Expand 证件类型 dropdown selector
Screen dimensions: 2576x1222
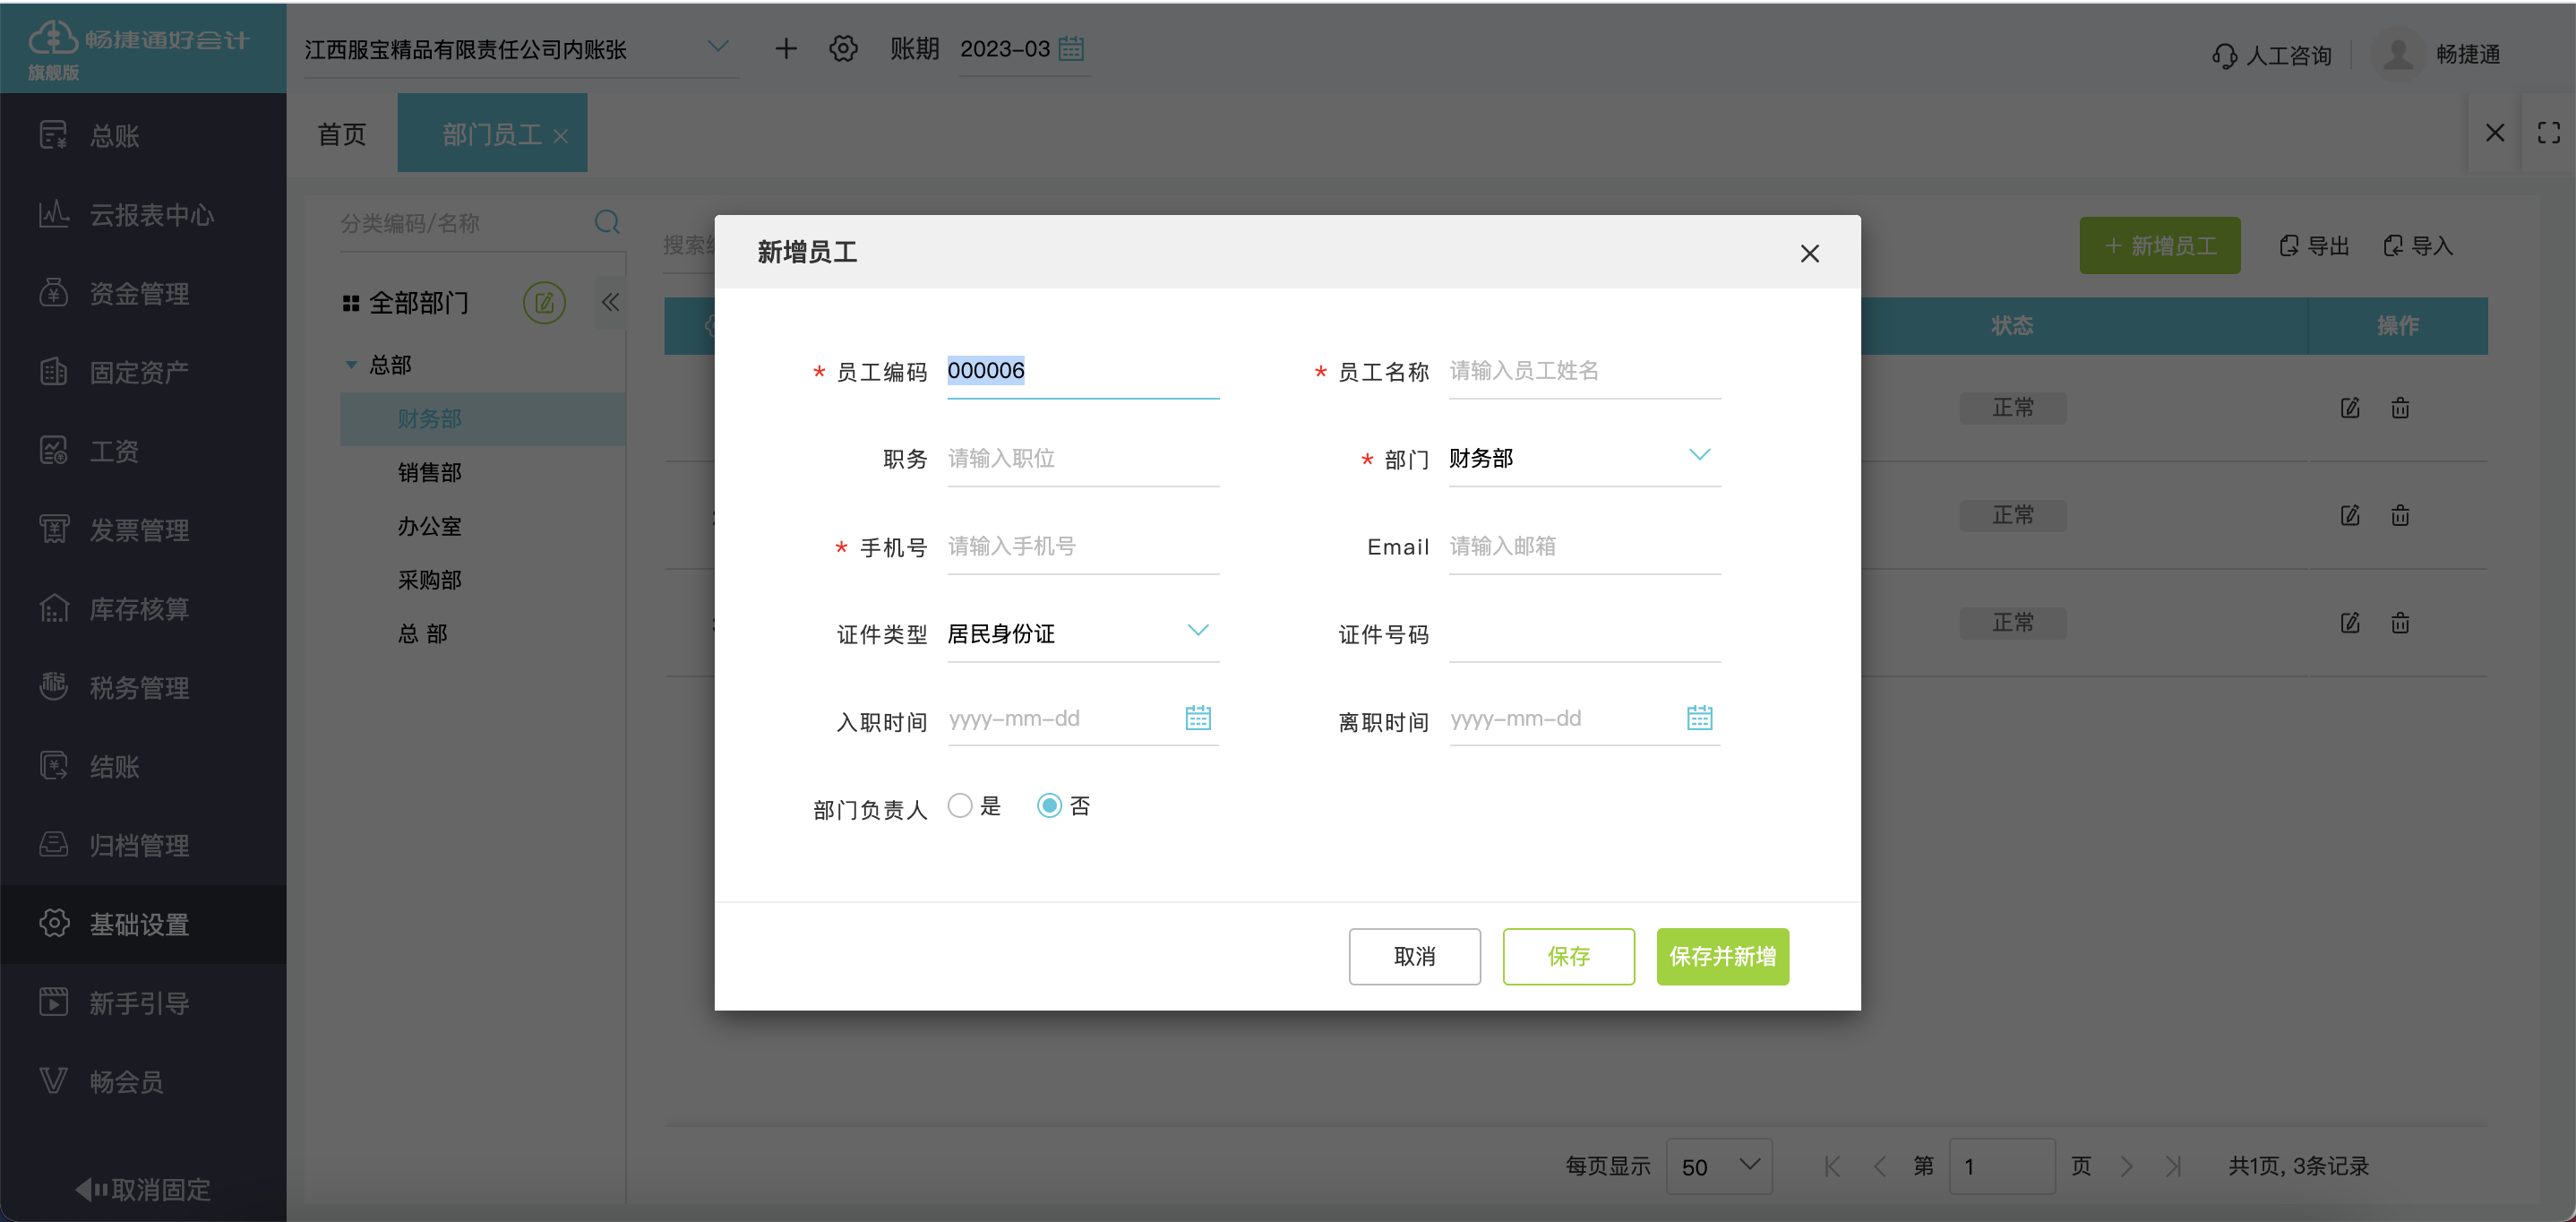tap(1198, 631)
